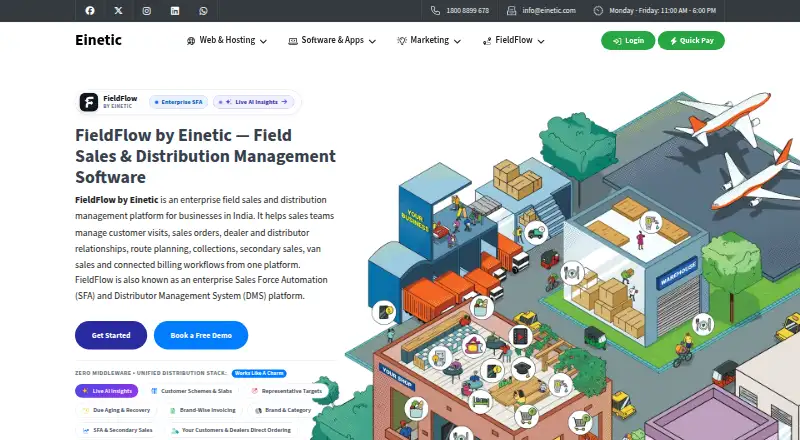Select the Due Aging & Recovery chip
The width and height of the screenshot is (800, 440).
tap(116, 410)
